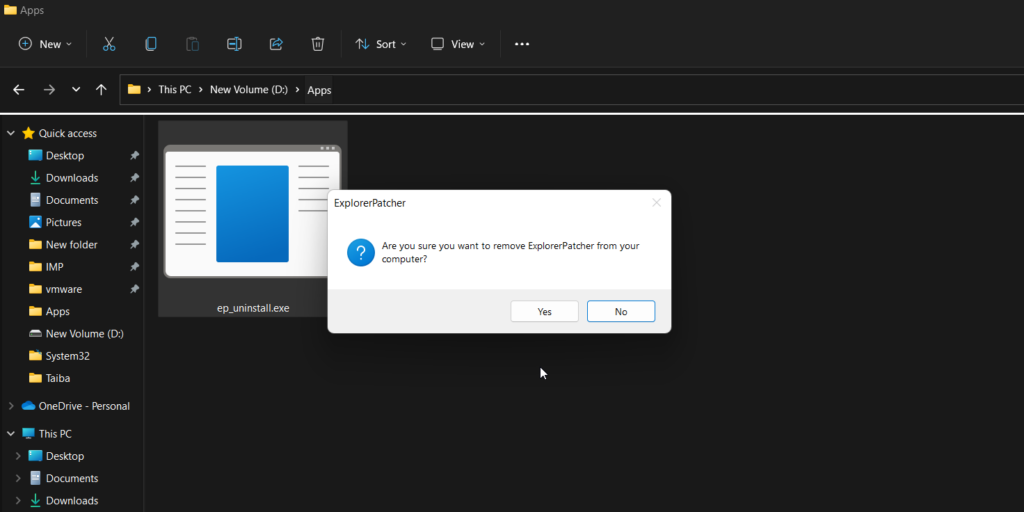Go up one folder level
1024x512 pixels.
(101, 90)
